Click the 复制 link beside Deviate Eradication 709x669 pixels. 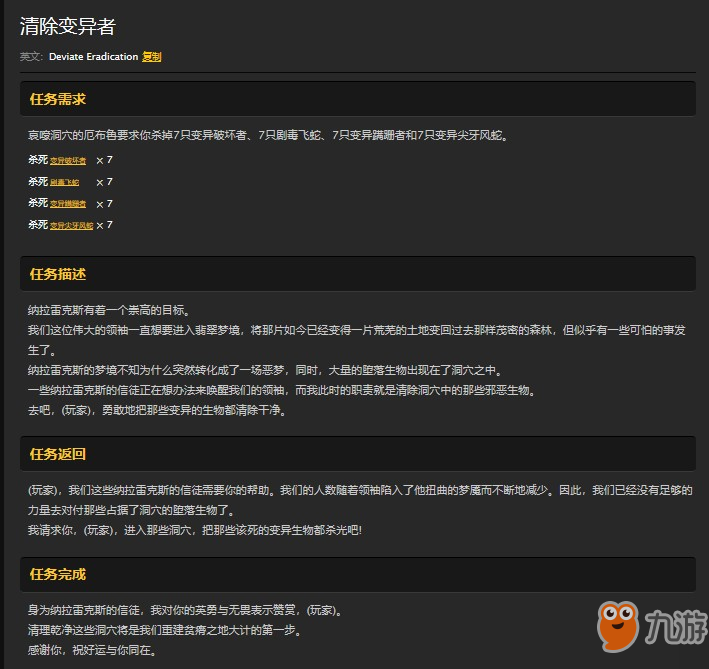pos(151,57)
